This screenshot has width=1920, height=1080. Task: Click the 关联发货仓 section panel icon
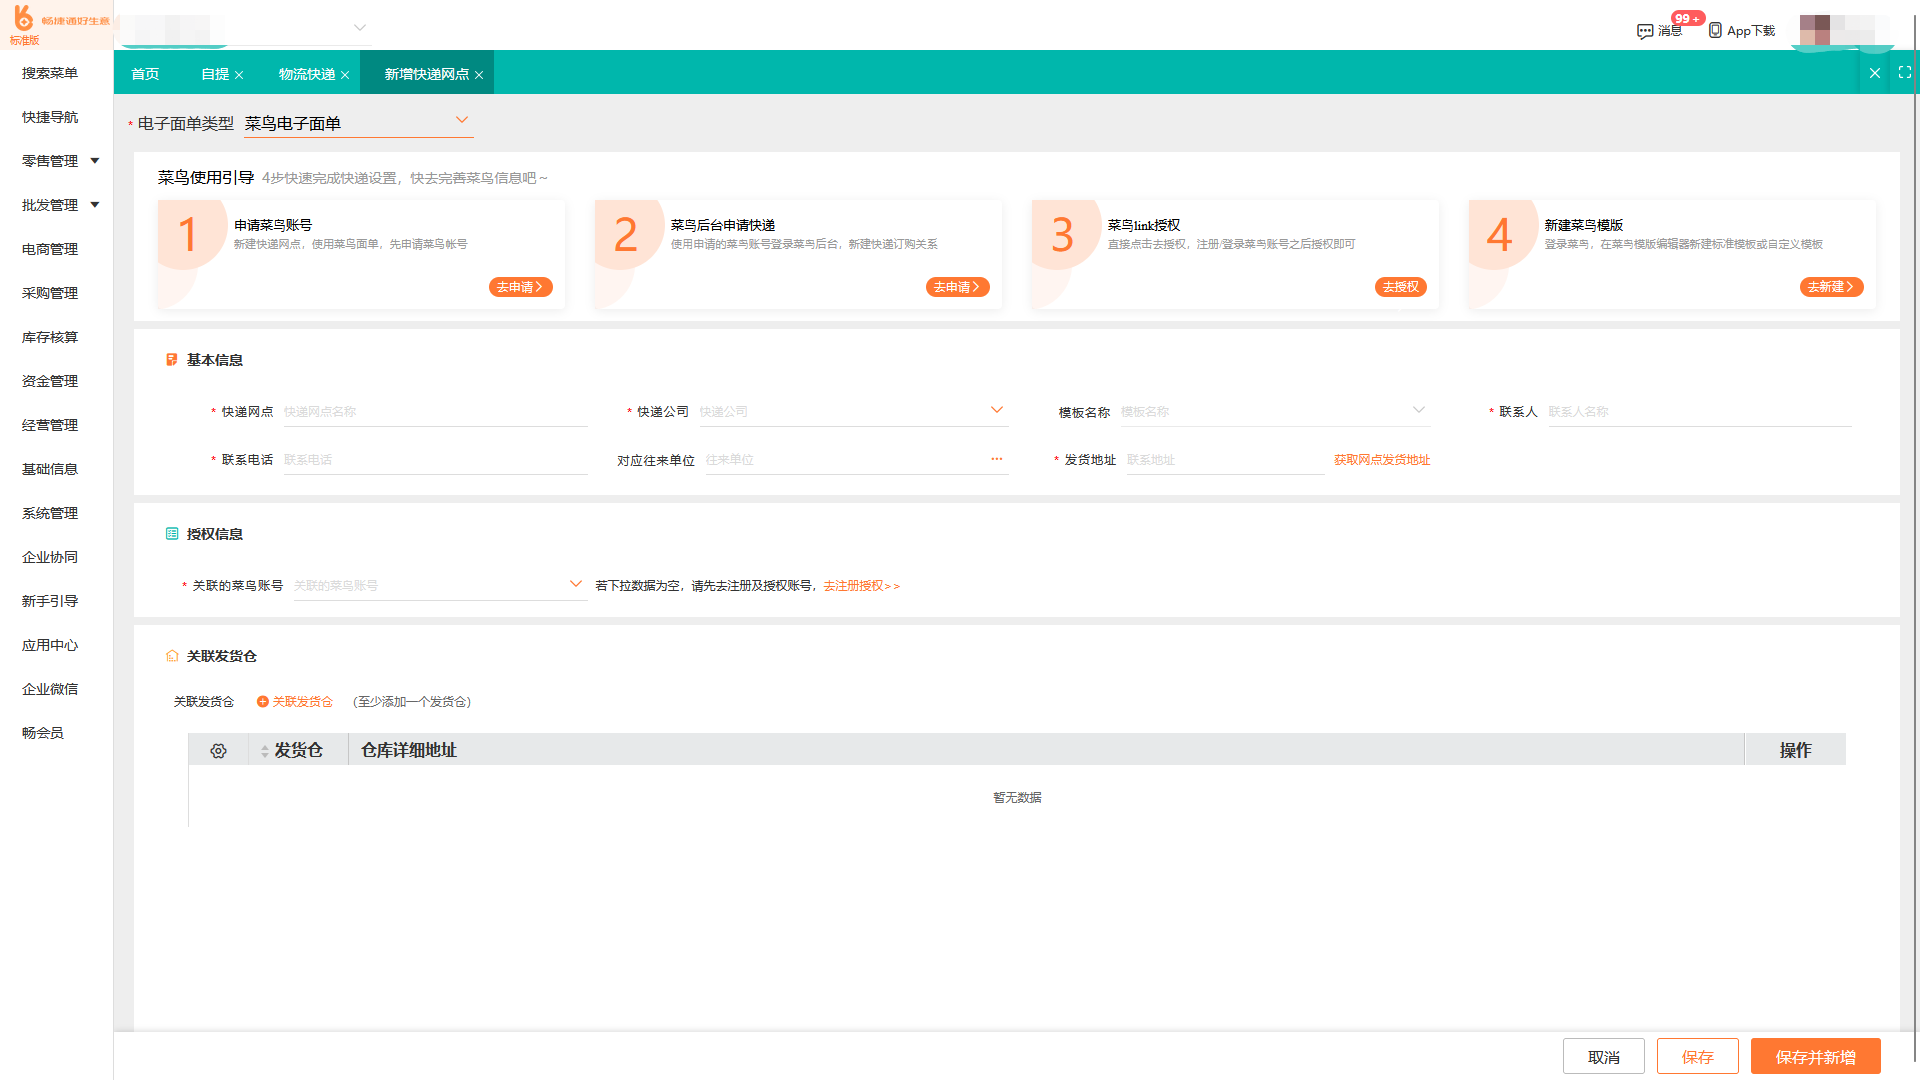coord(169,654)
